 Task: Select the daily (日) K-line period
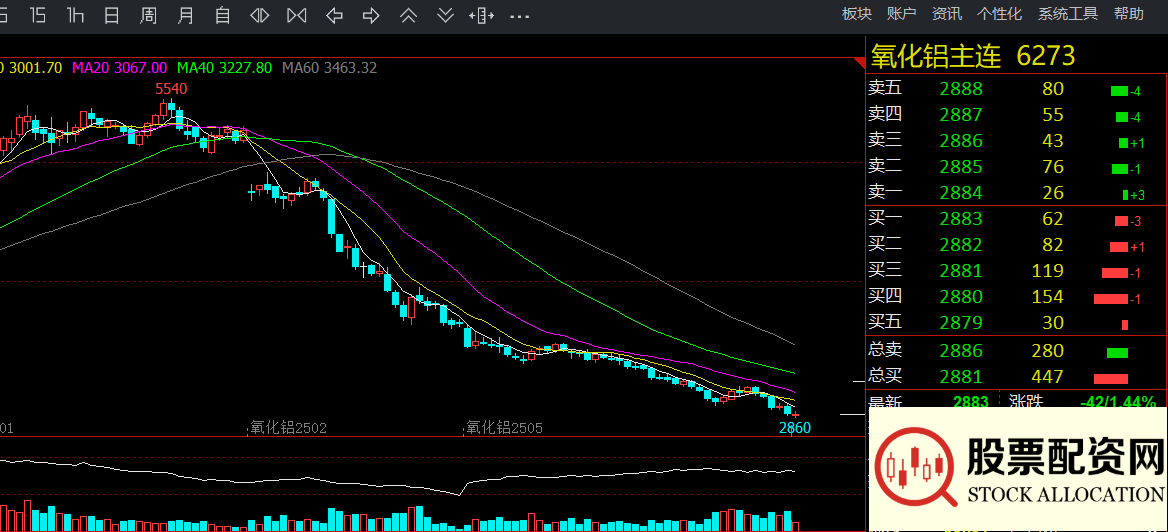point(112,15)
